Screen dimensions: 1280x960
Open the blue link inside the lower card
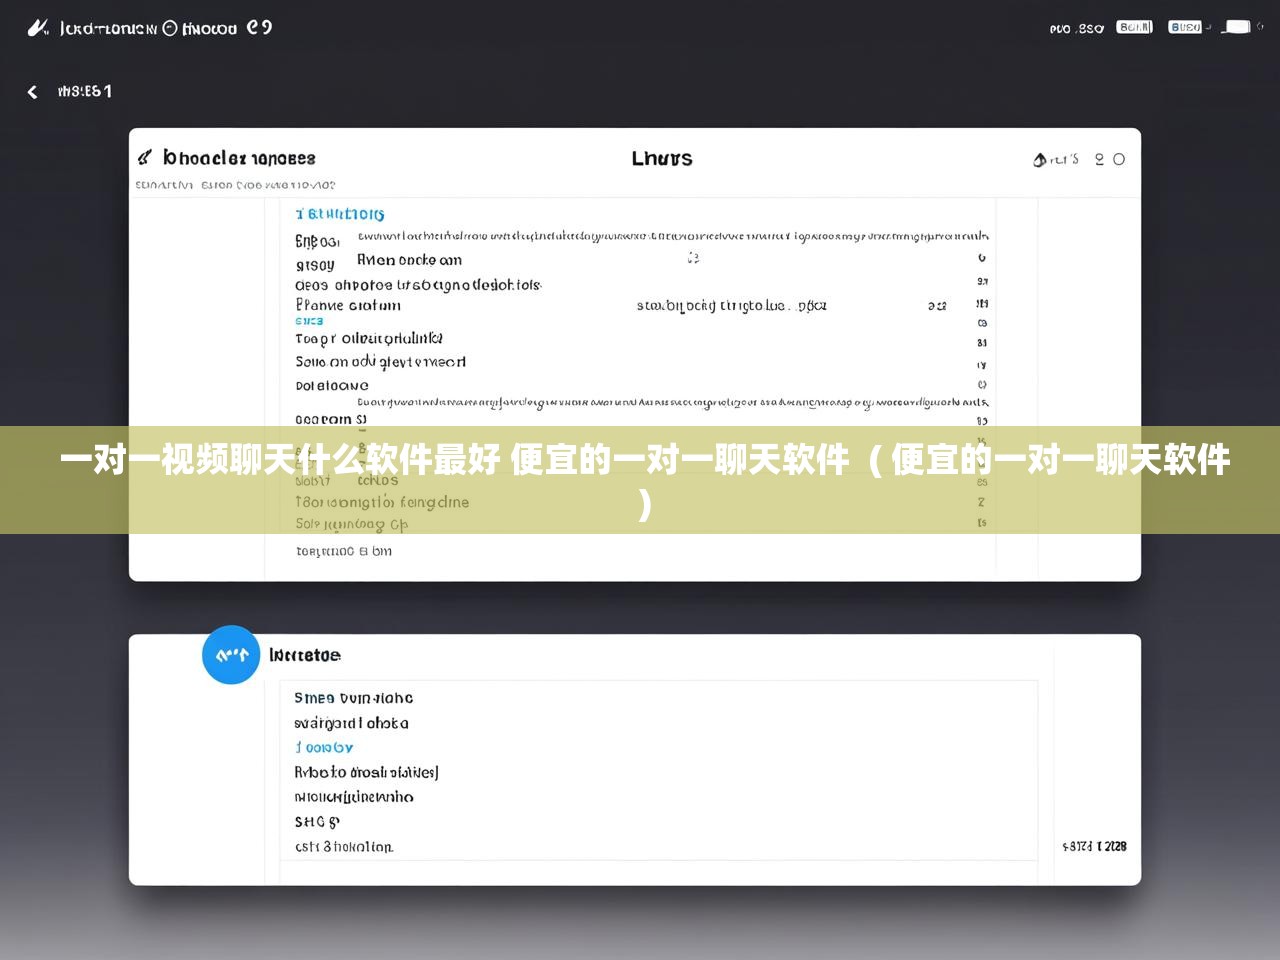(x=324, y=747)
